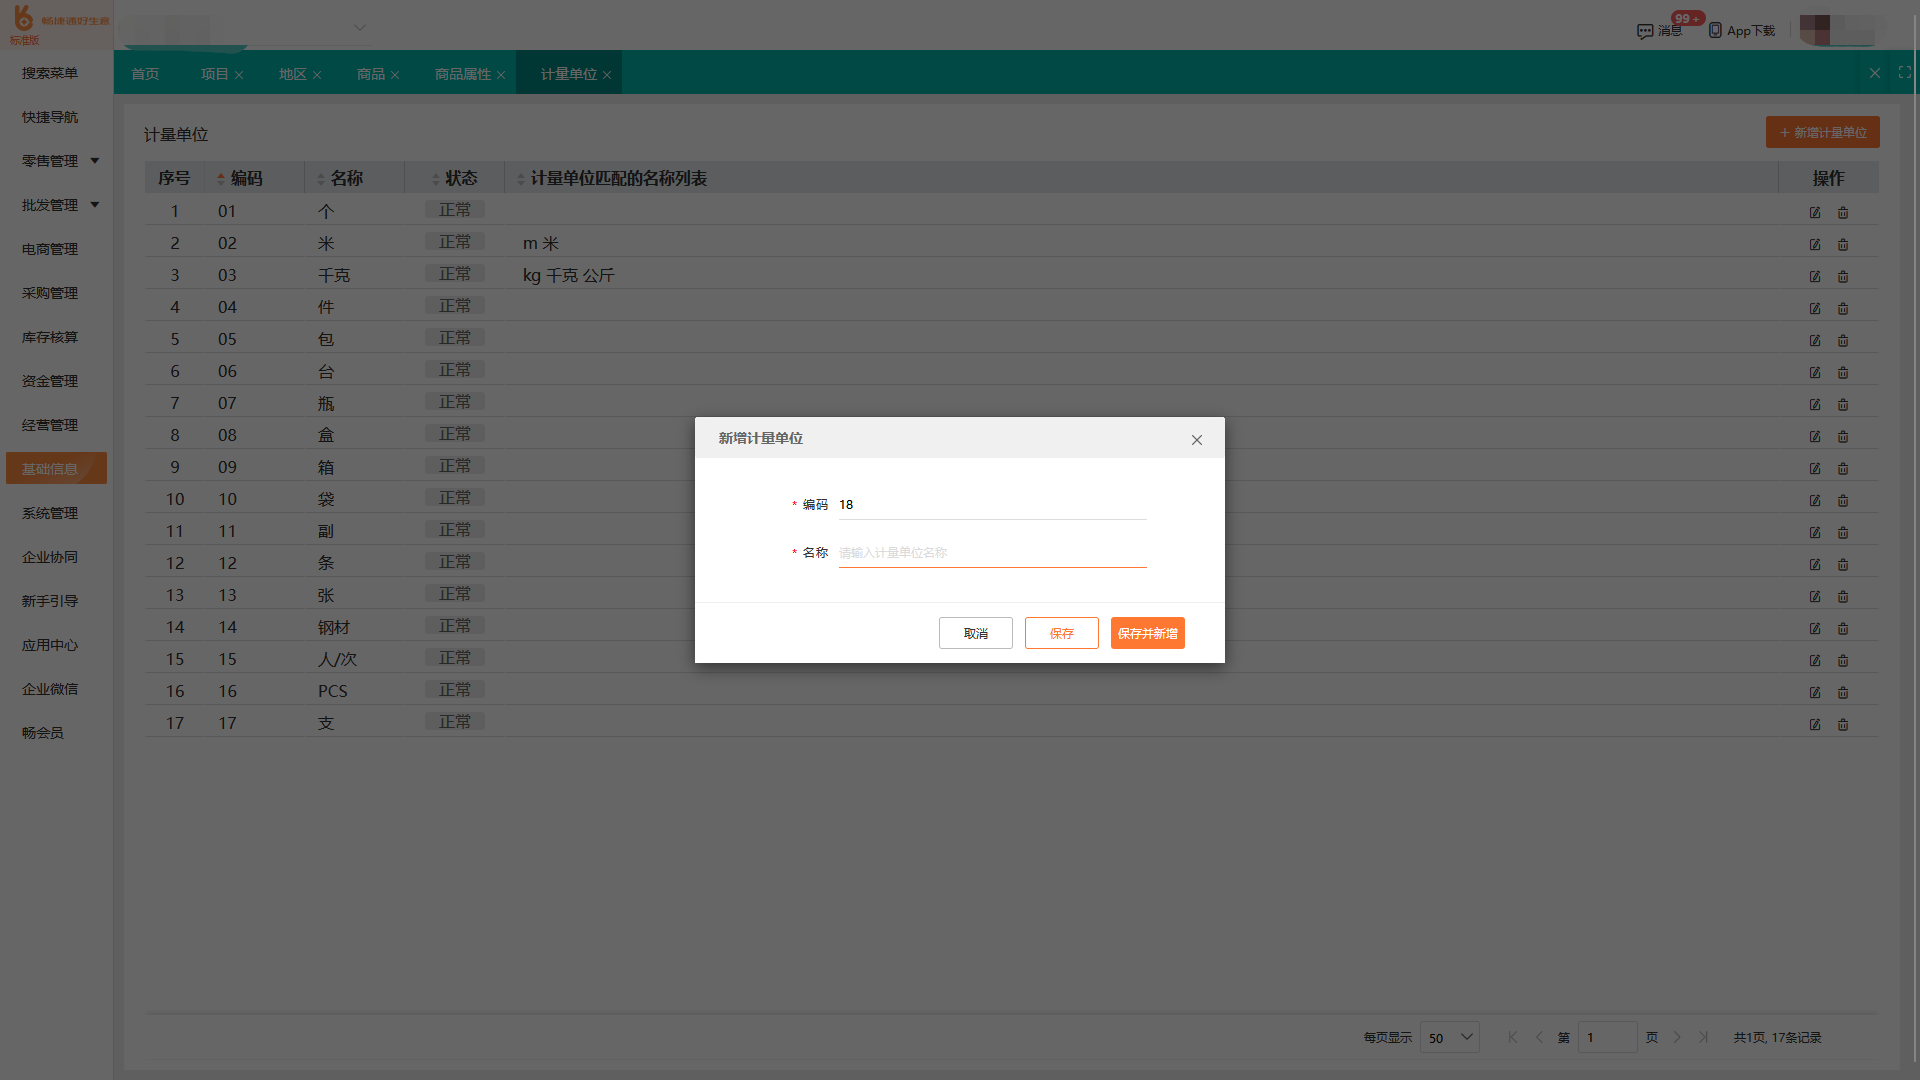Click 新增计量单位 button top right
The image size is (1920, 1080).
(x=1822, y=132)
